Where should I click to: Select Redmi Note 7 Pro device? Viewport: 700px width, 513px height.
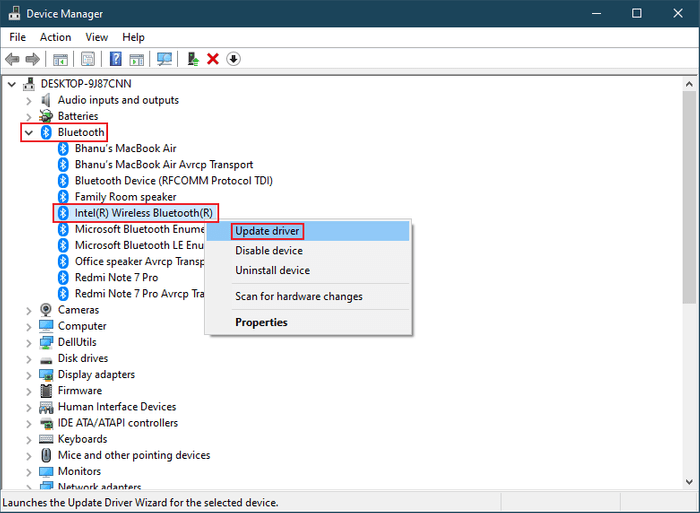click(x=117, y=278)
